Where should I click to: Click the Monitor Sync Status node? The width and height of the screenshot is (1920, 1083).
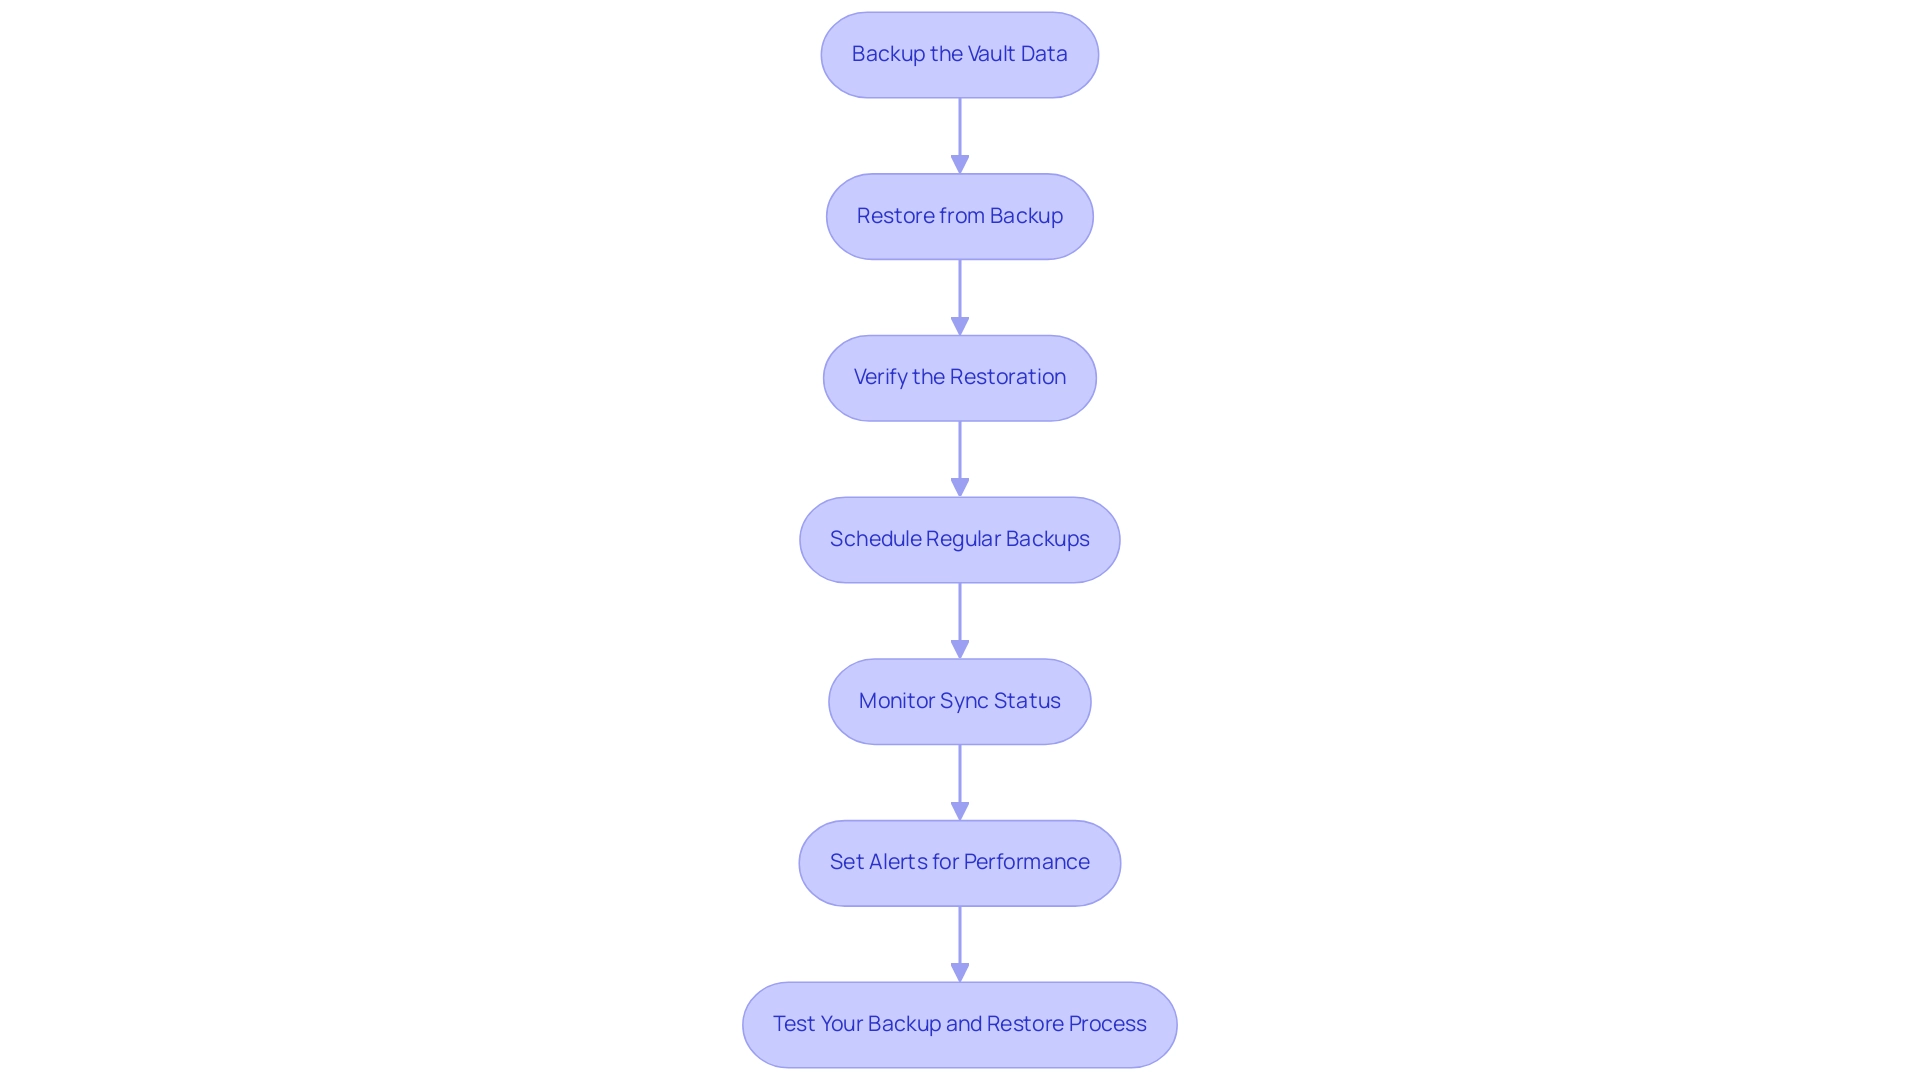pyautogui.click(x=960, y=700)
